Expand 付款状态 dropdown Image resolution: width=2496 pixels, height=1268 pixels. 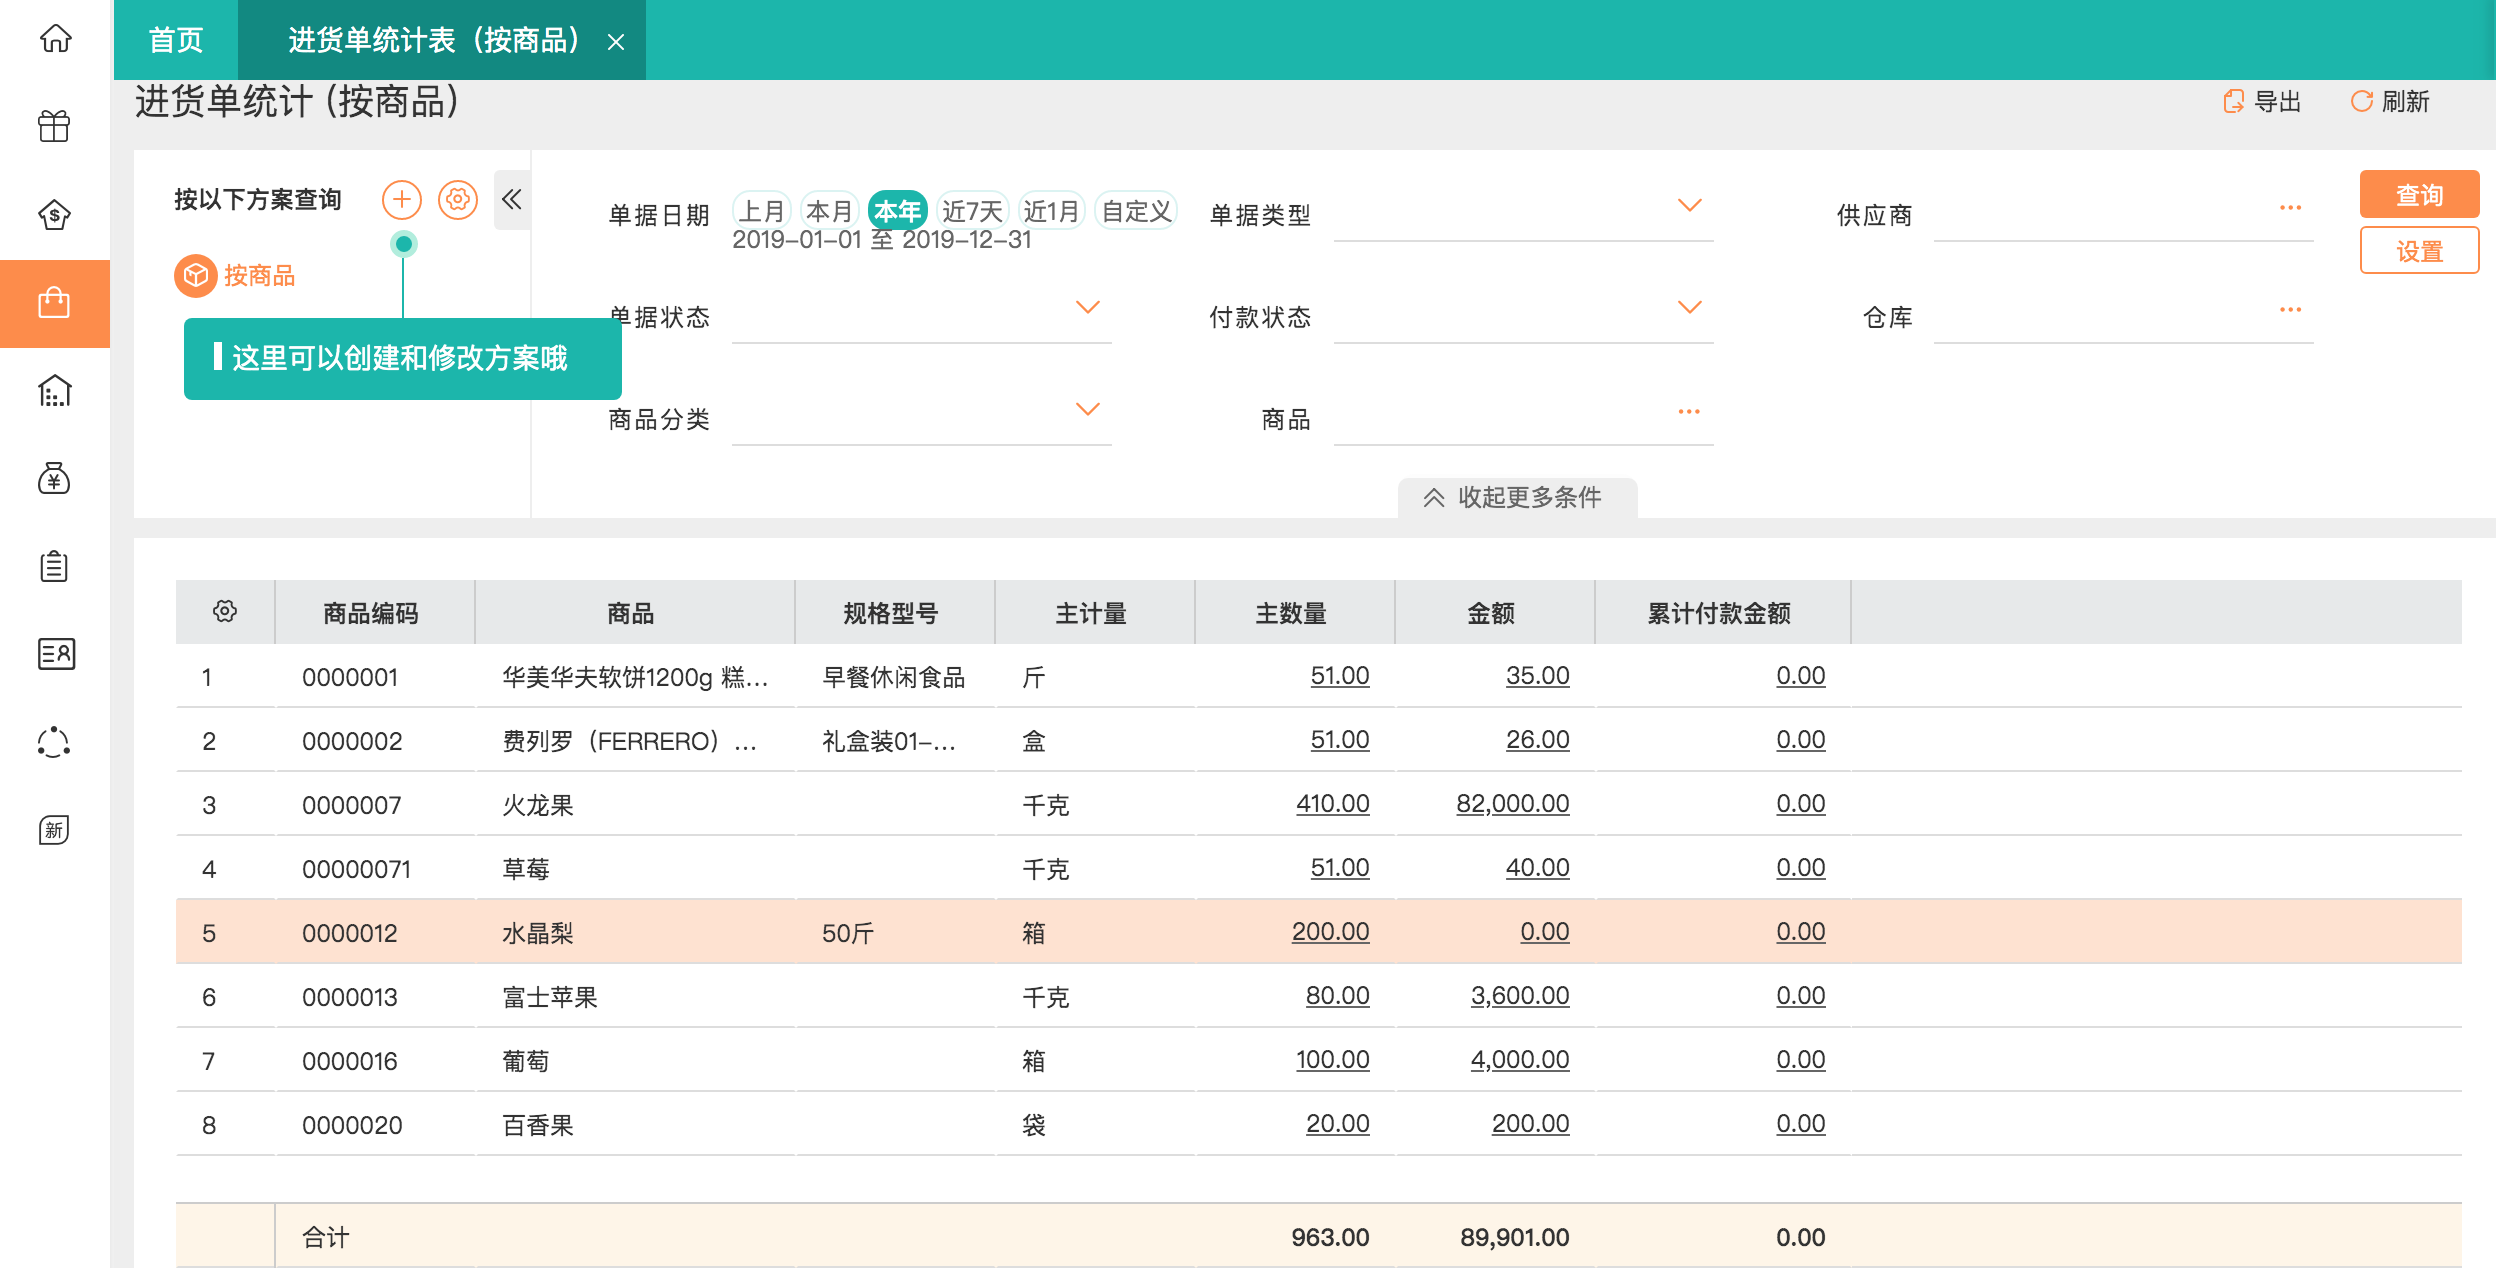pos(1693,311)
